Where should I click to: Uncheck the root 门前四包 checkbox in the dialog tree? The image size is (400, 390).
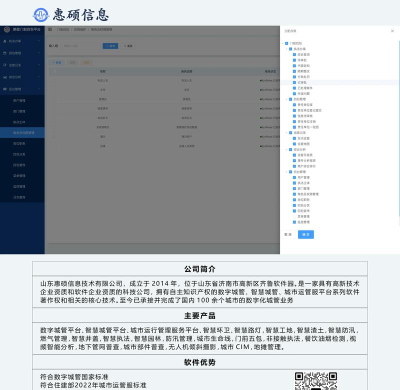287,43
